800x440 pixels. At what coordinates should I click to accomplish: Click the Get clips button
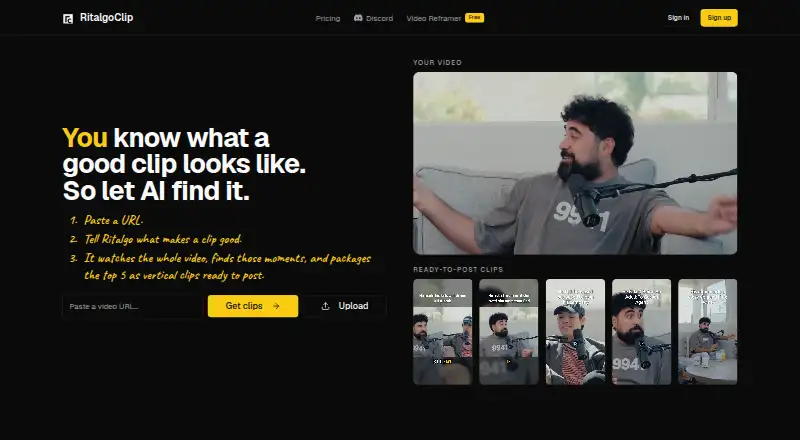(253, 306)
